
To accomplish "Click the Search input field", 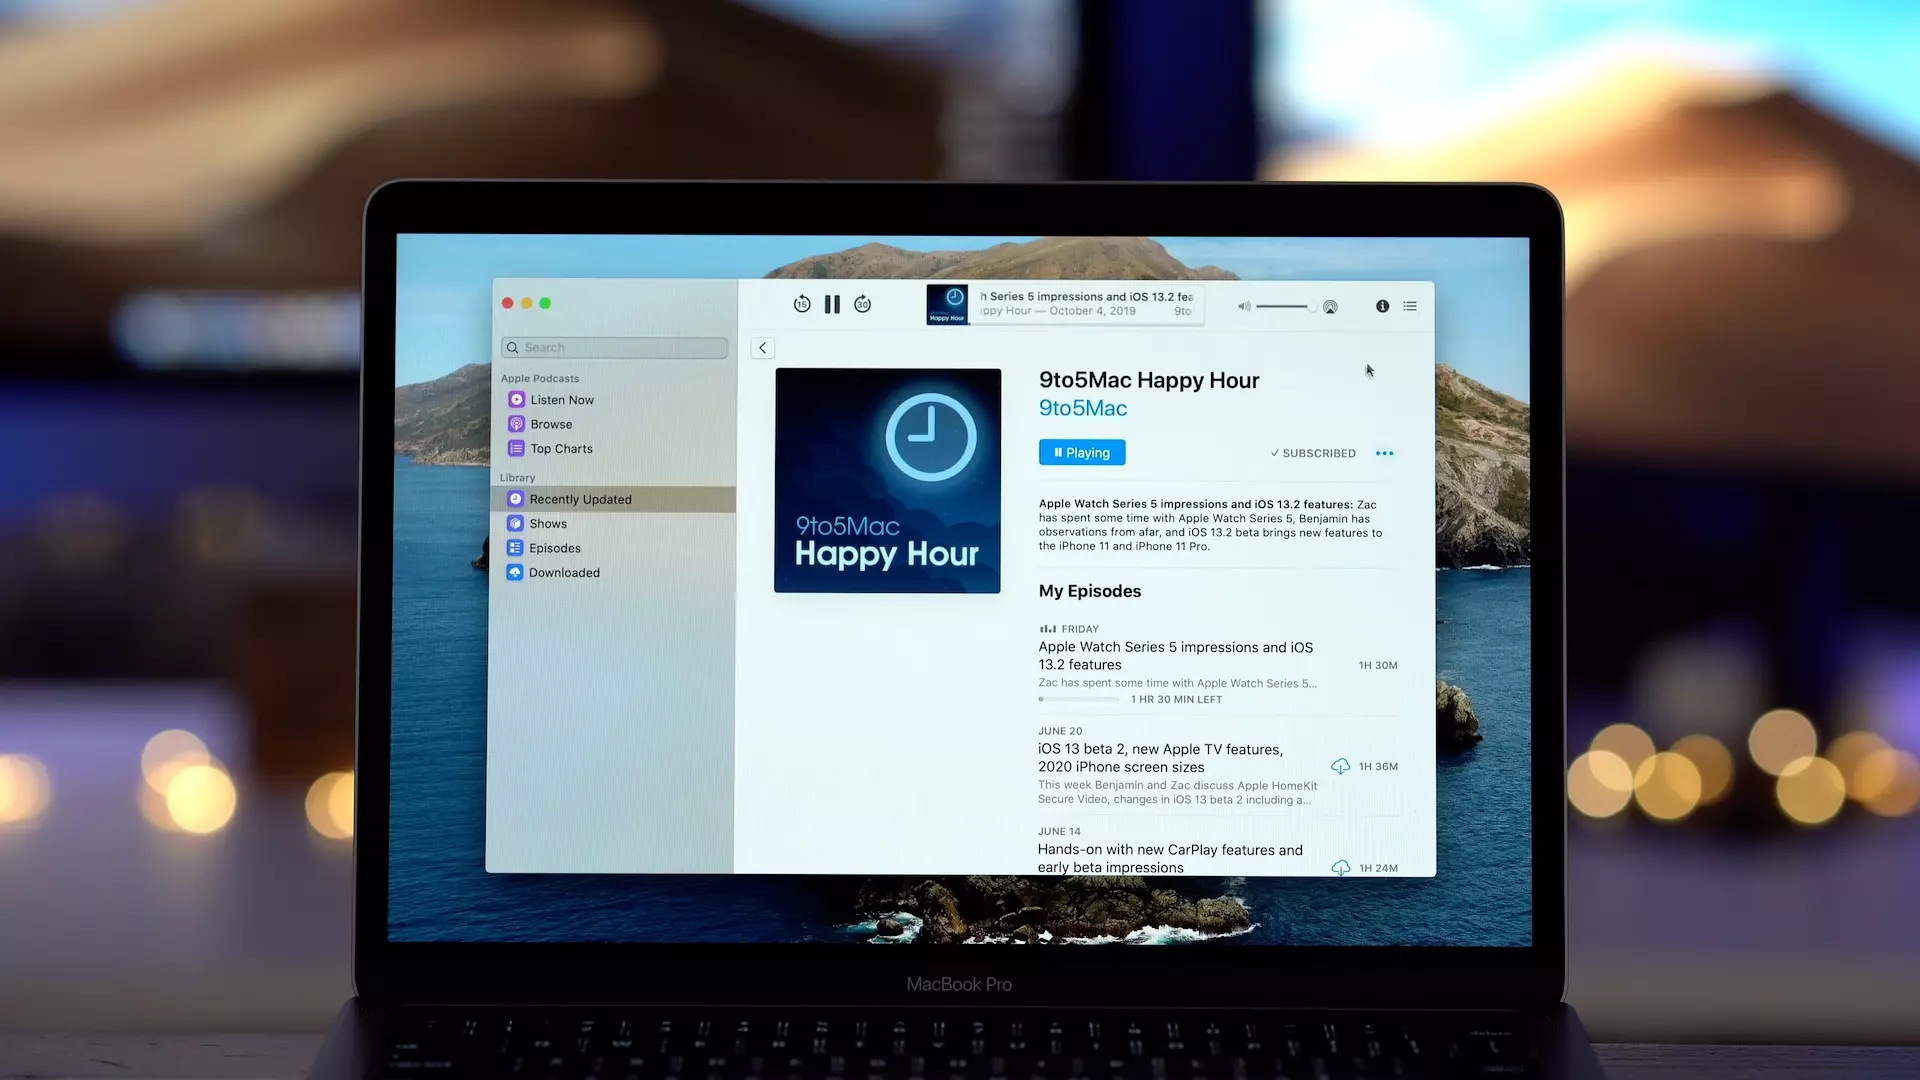I will pos(613,345).
